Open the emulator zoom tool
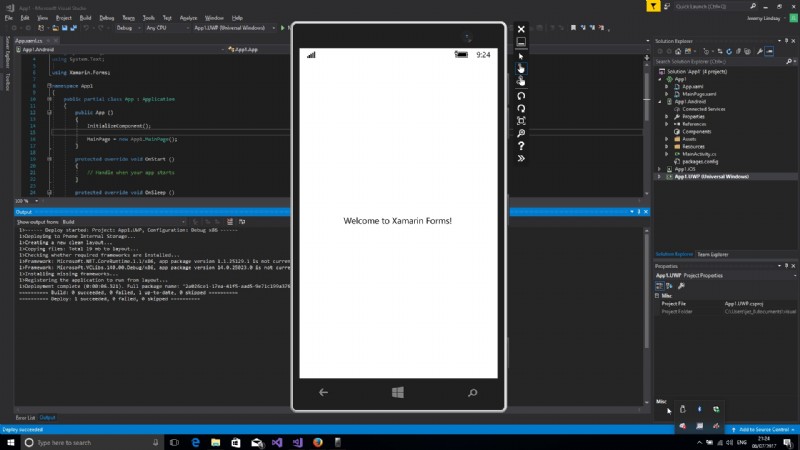This screenshot has width=800, height=450. coord(521,133)
